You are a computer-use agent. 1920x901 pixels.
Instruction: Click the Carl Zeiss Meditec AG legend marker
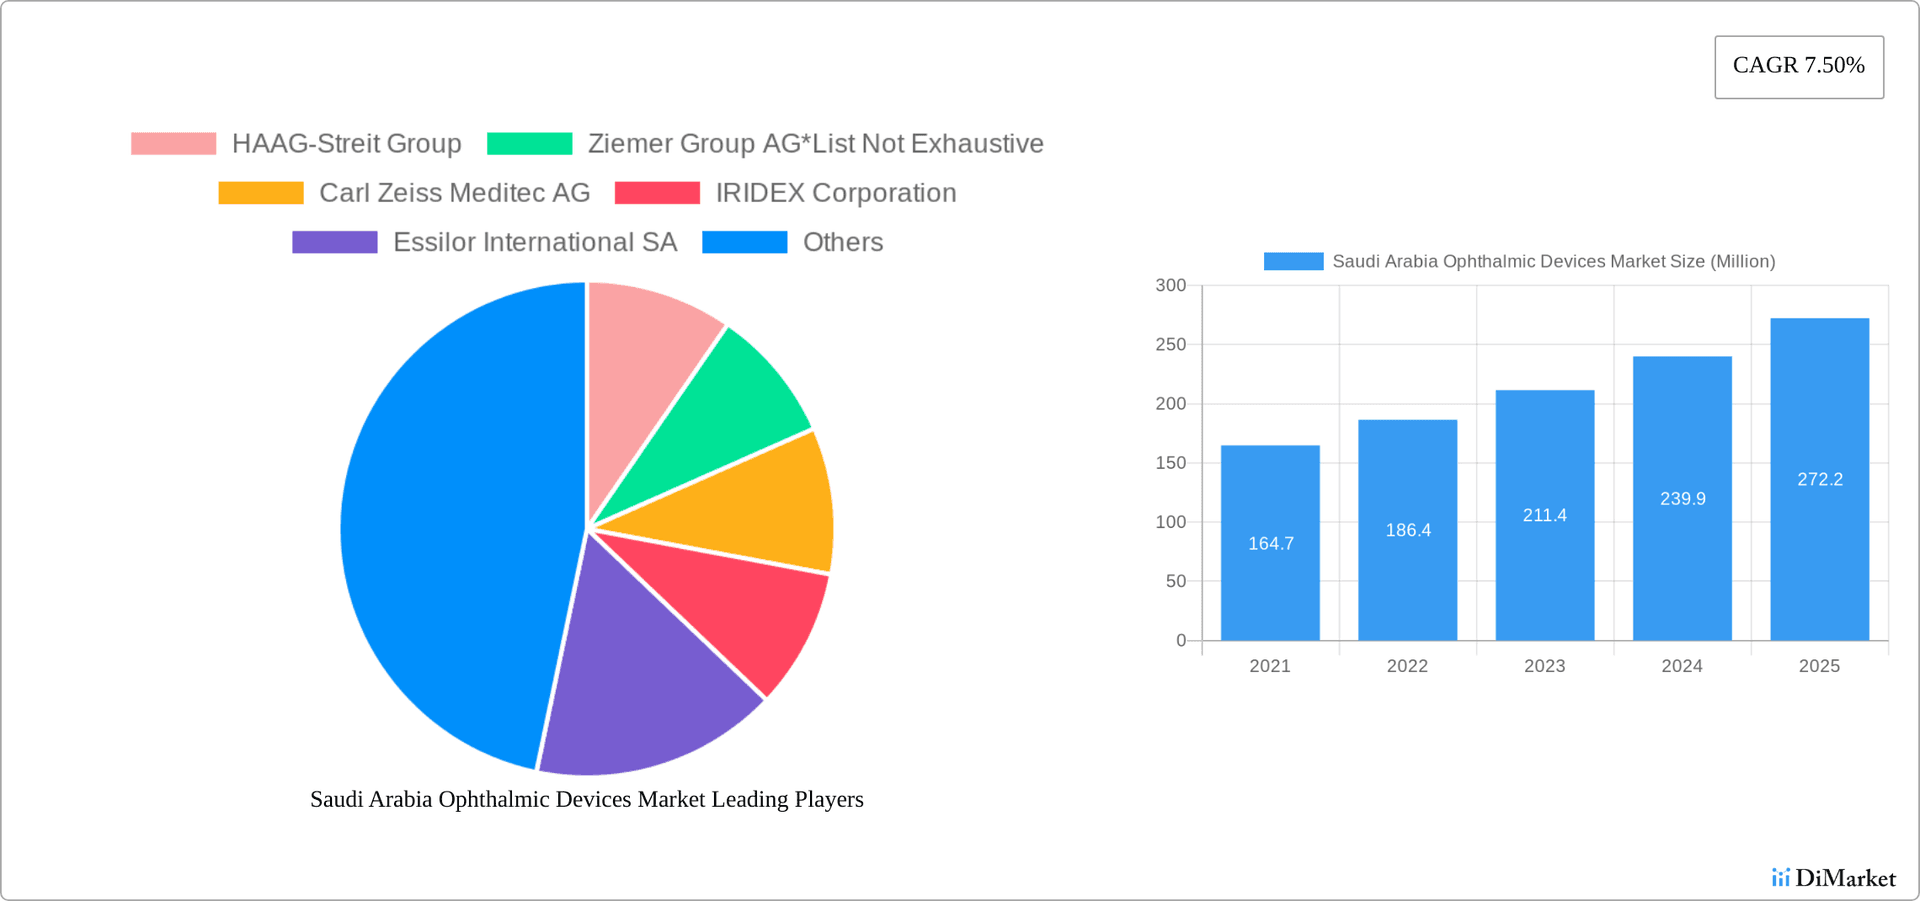pos(260,192)
